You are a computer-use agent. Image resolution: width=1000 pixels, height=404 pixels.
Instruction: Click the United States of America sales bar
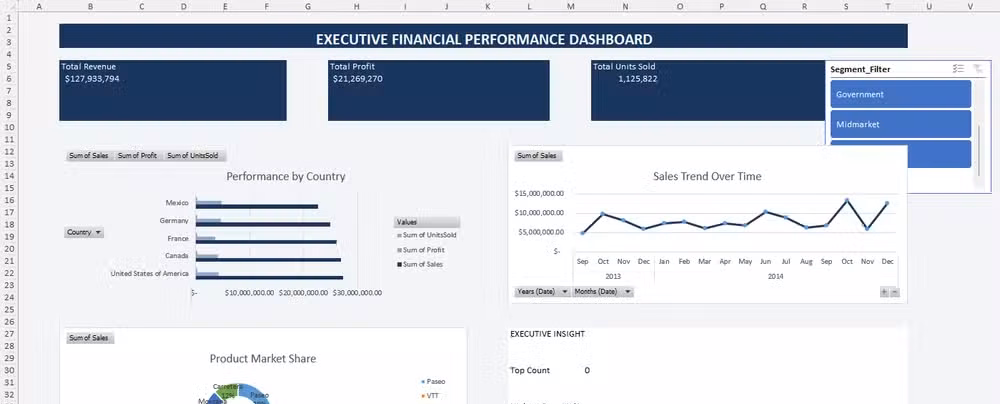(269, 278)
